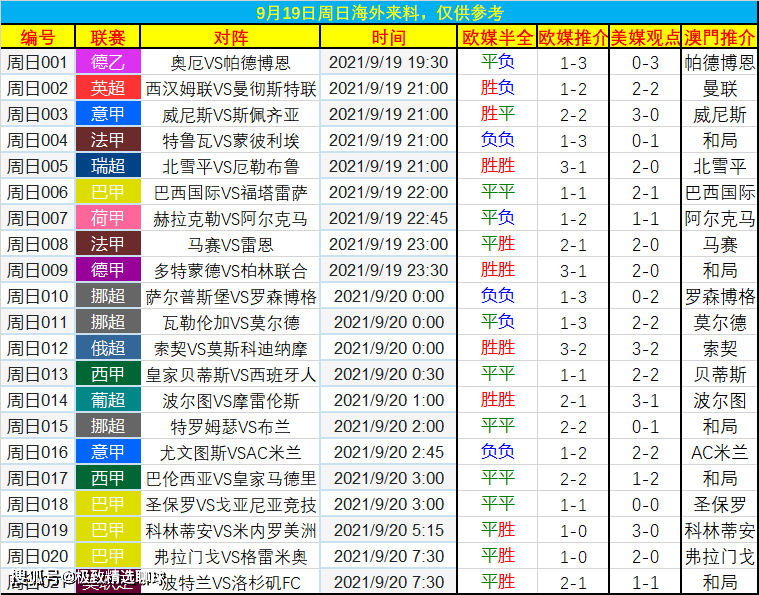Click the 周日005 row number cell
This screenshot has height=595, width=759.
(x=38, y=166)
